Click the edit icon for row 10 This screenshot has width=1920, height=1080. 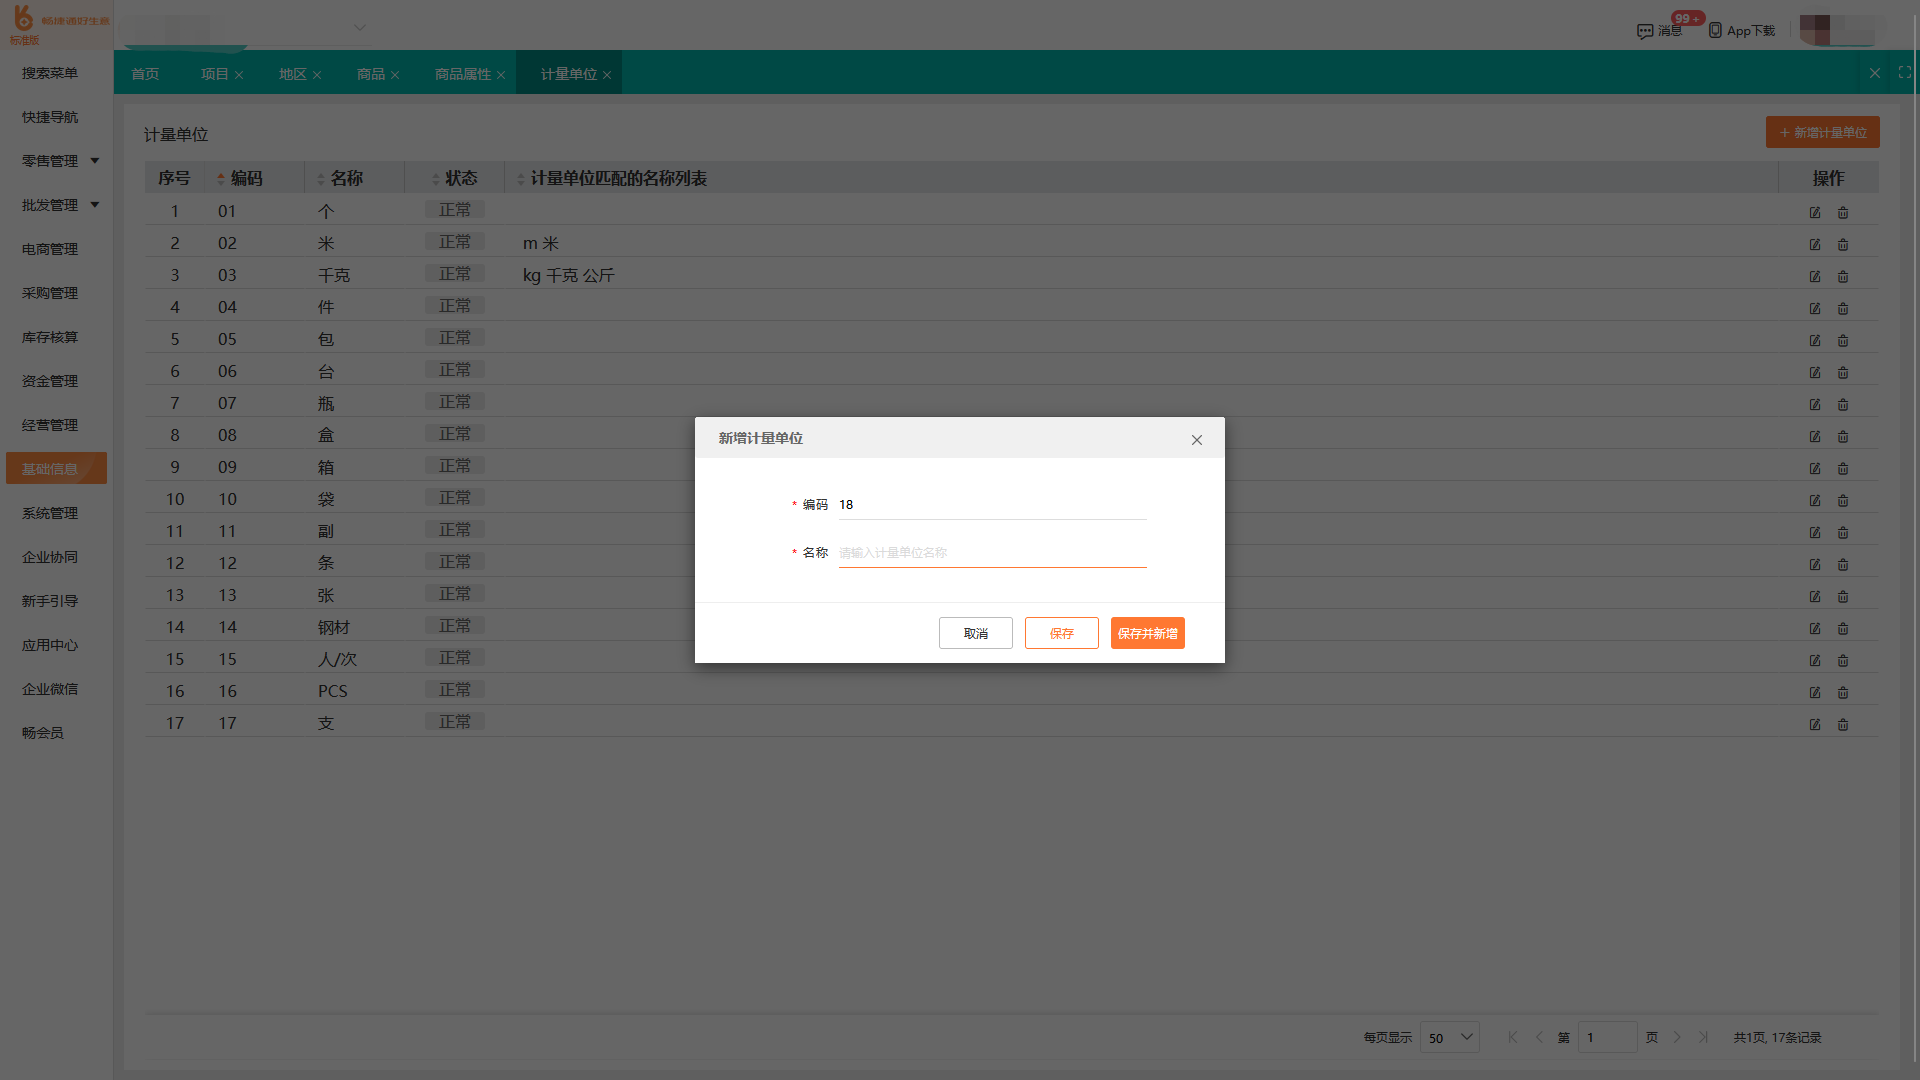pyautogui.click(x=1815, y=500)
